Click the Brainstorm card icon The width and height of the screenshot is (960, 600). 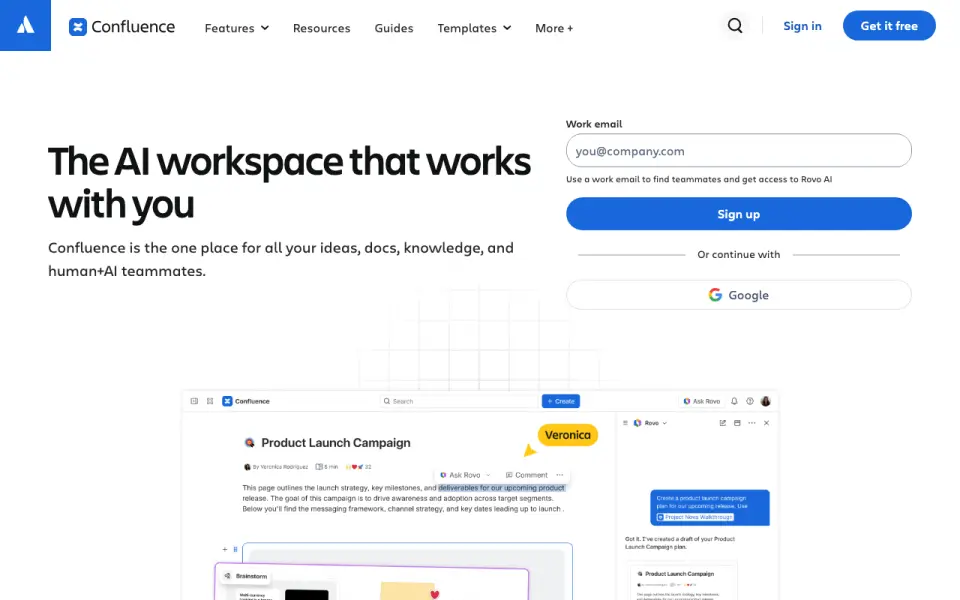coord(228,576)
